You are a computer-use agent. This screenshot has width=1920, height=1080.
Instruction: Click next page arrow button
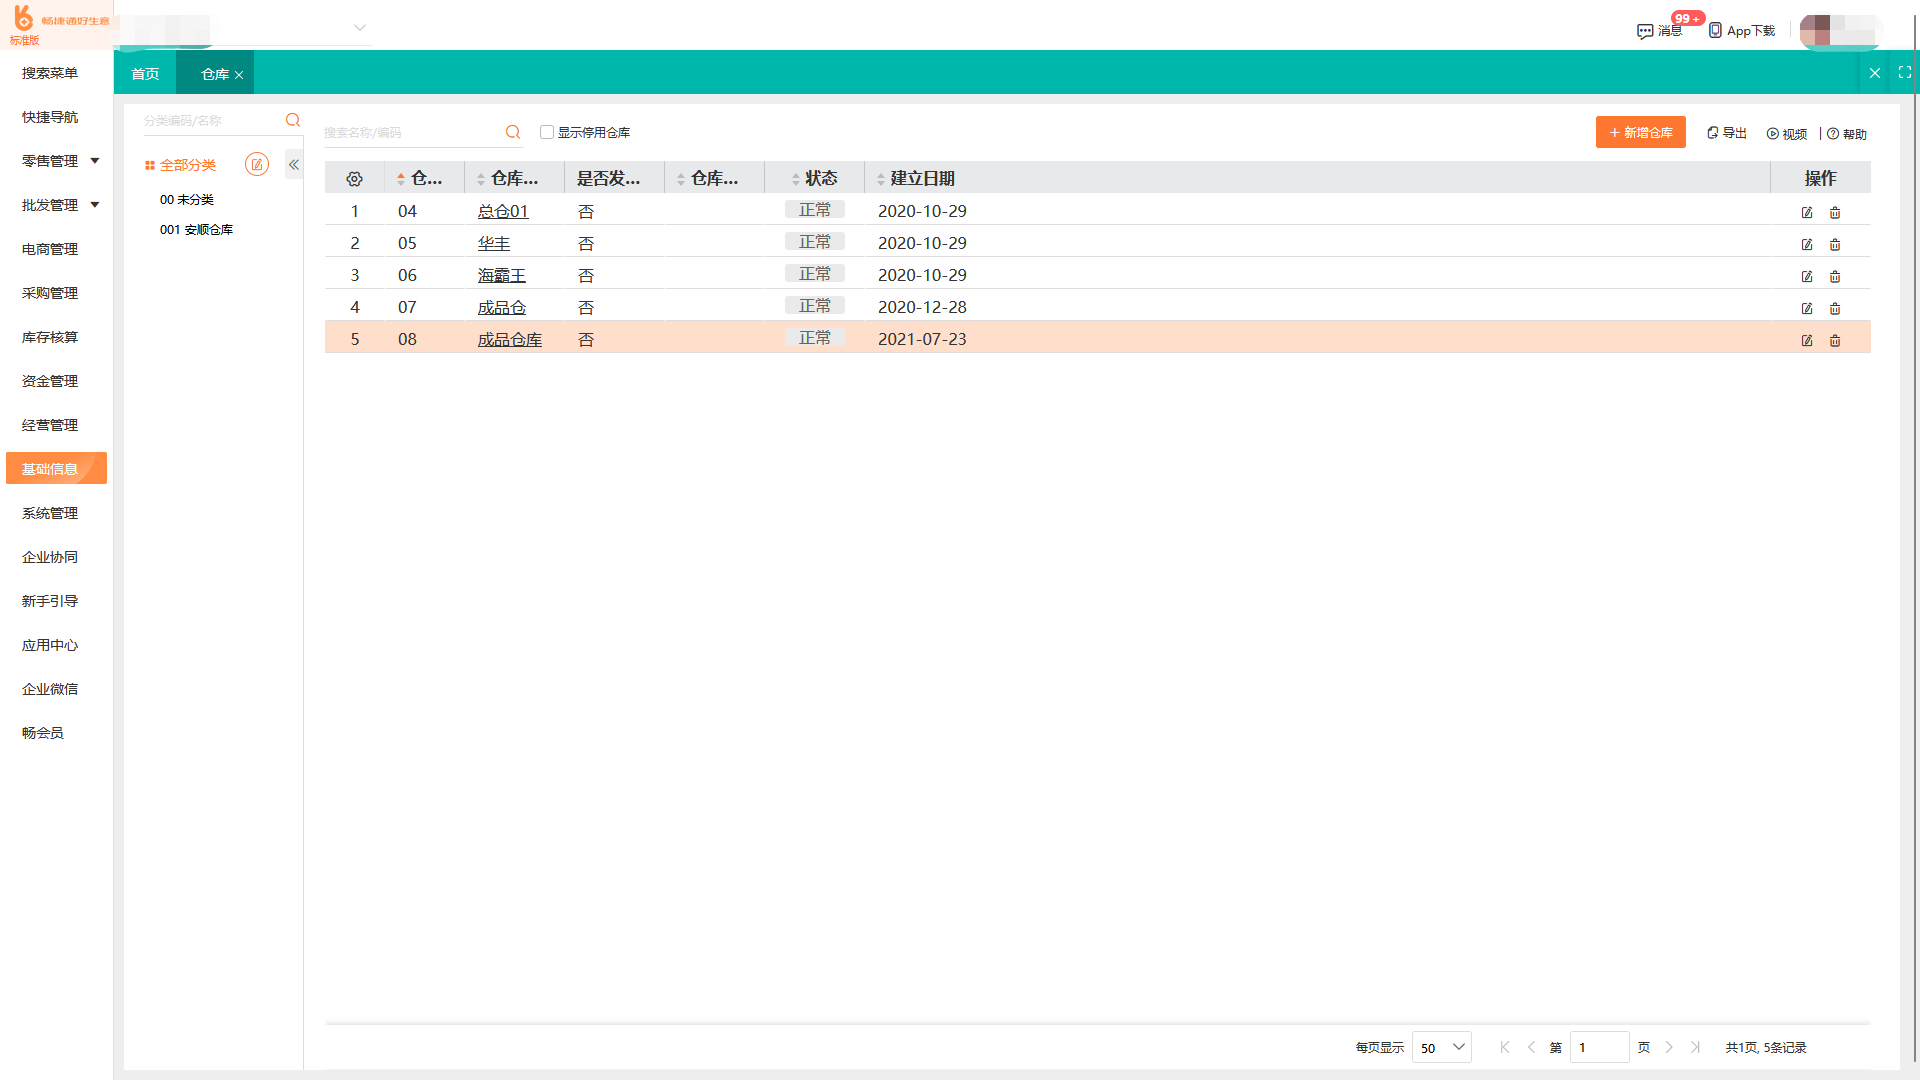tap(1668, 1047)
